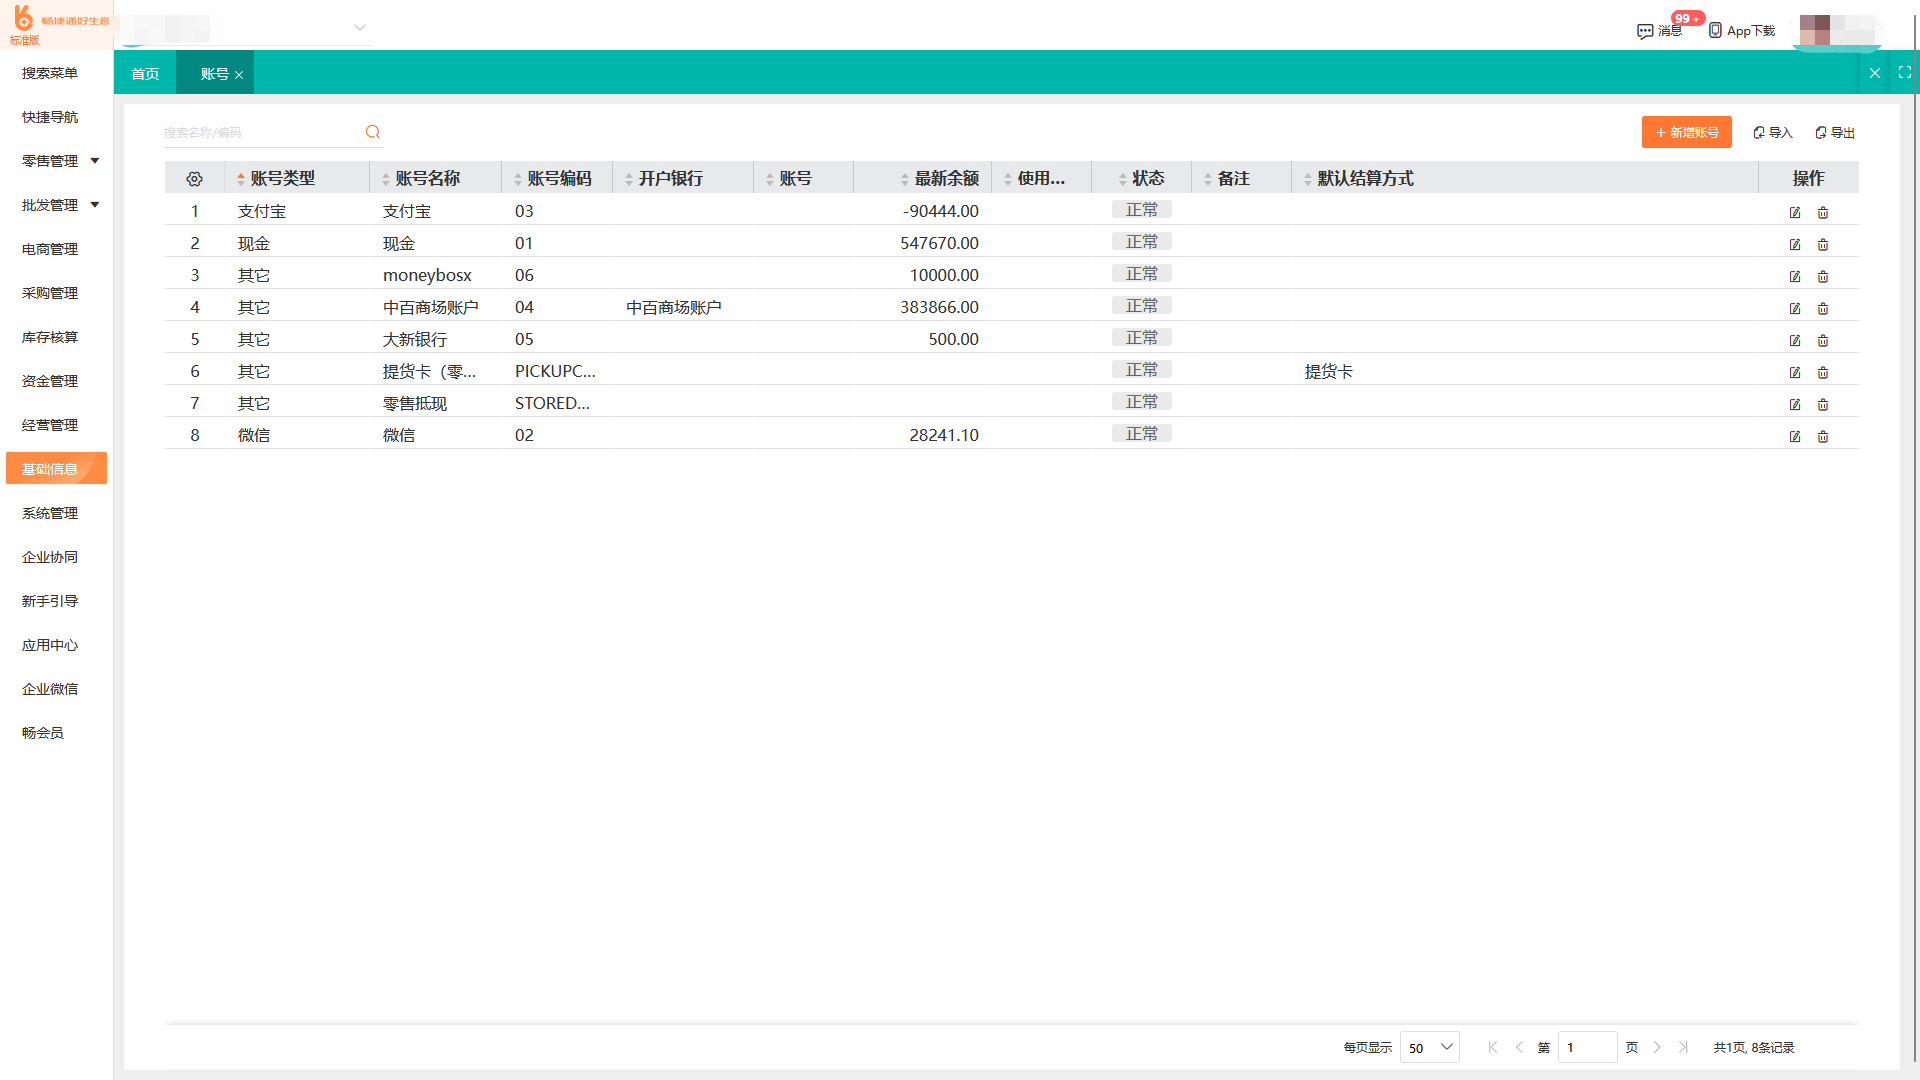
Task: Toggle 正常 status for 微信 row
Action: [x=1142, y=434]
